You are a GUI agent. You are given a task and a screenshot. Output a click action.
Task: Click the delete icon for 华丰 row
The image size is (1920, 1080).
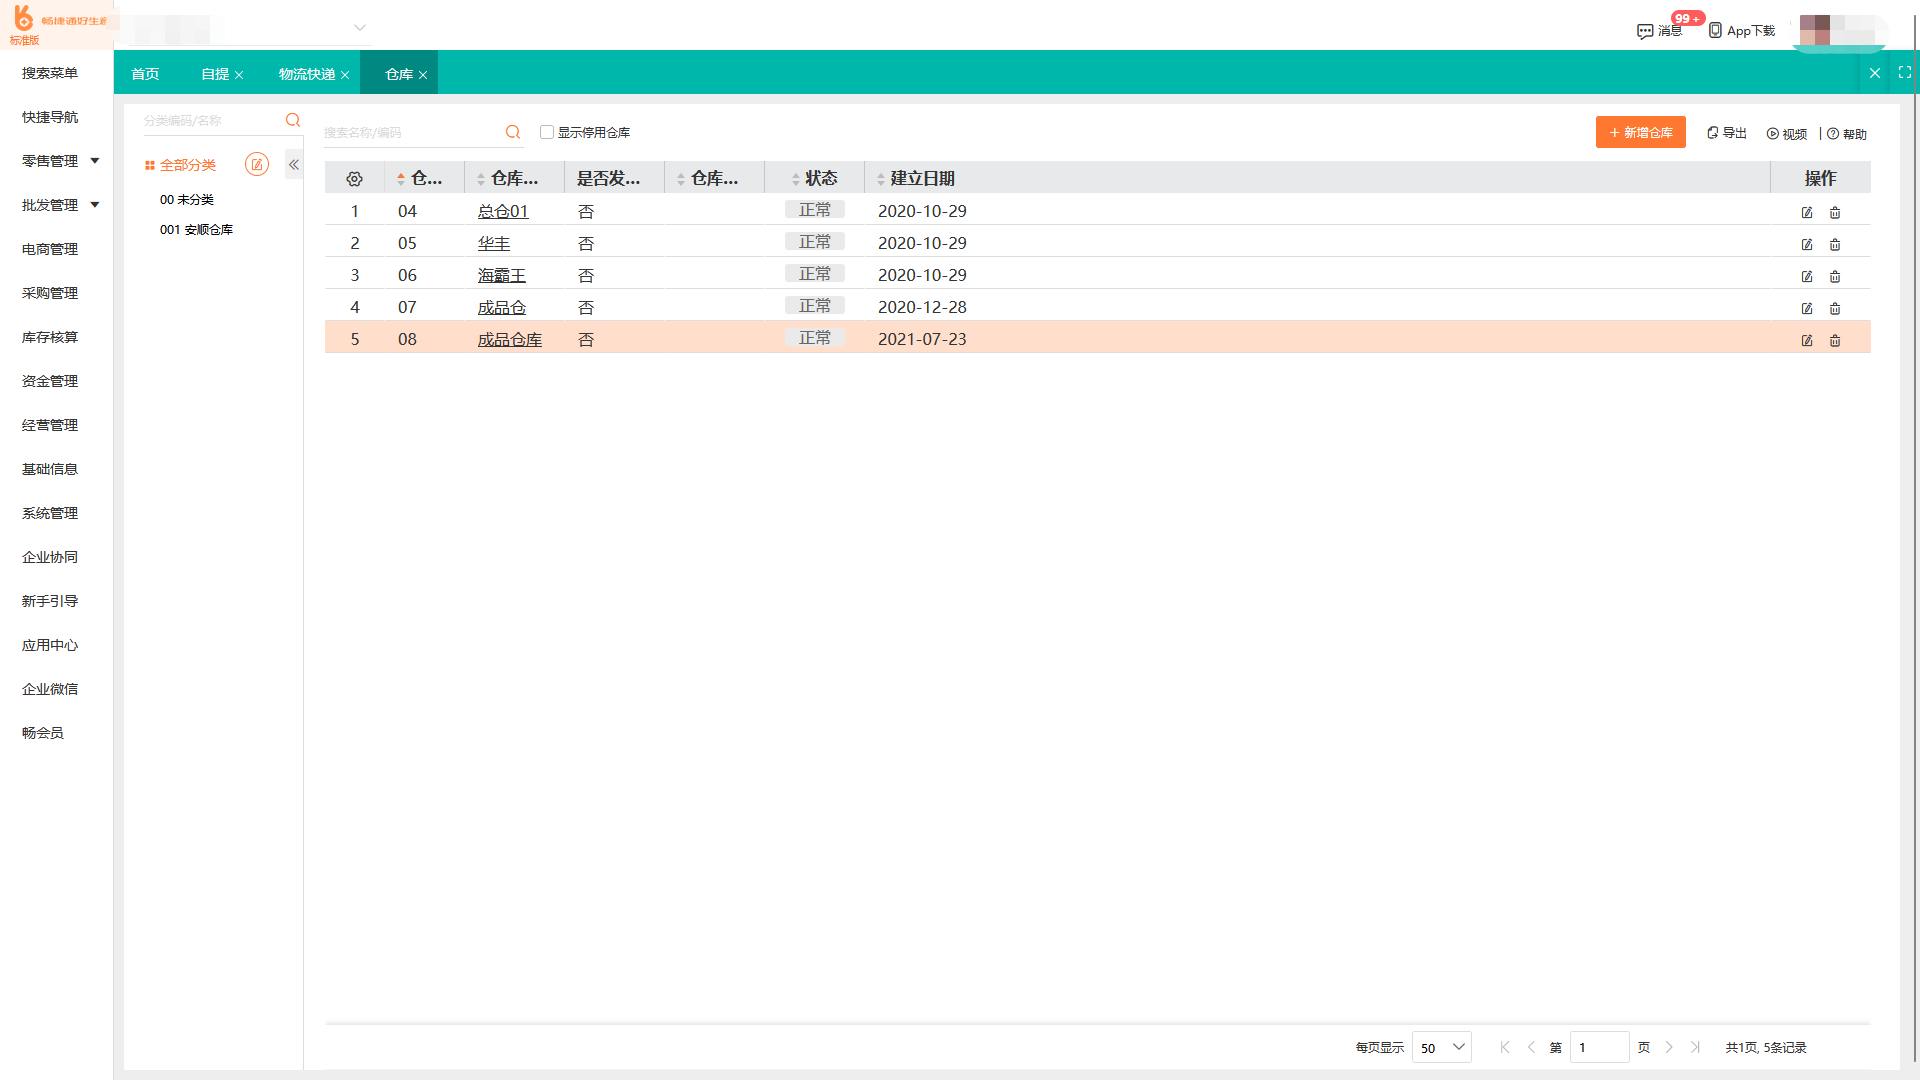coord(1834,243)
